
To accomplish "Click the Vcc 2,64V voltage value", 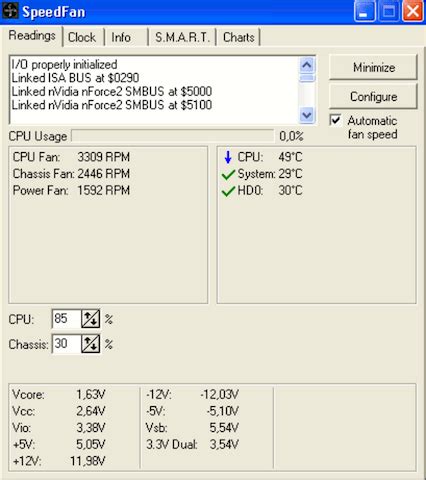I will coord(91,411).
